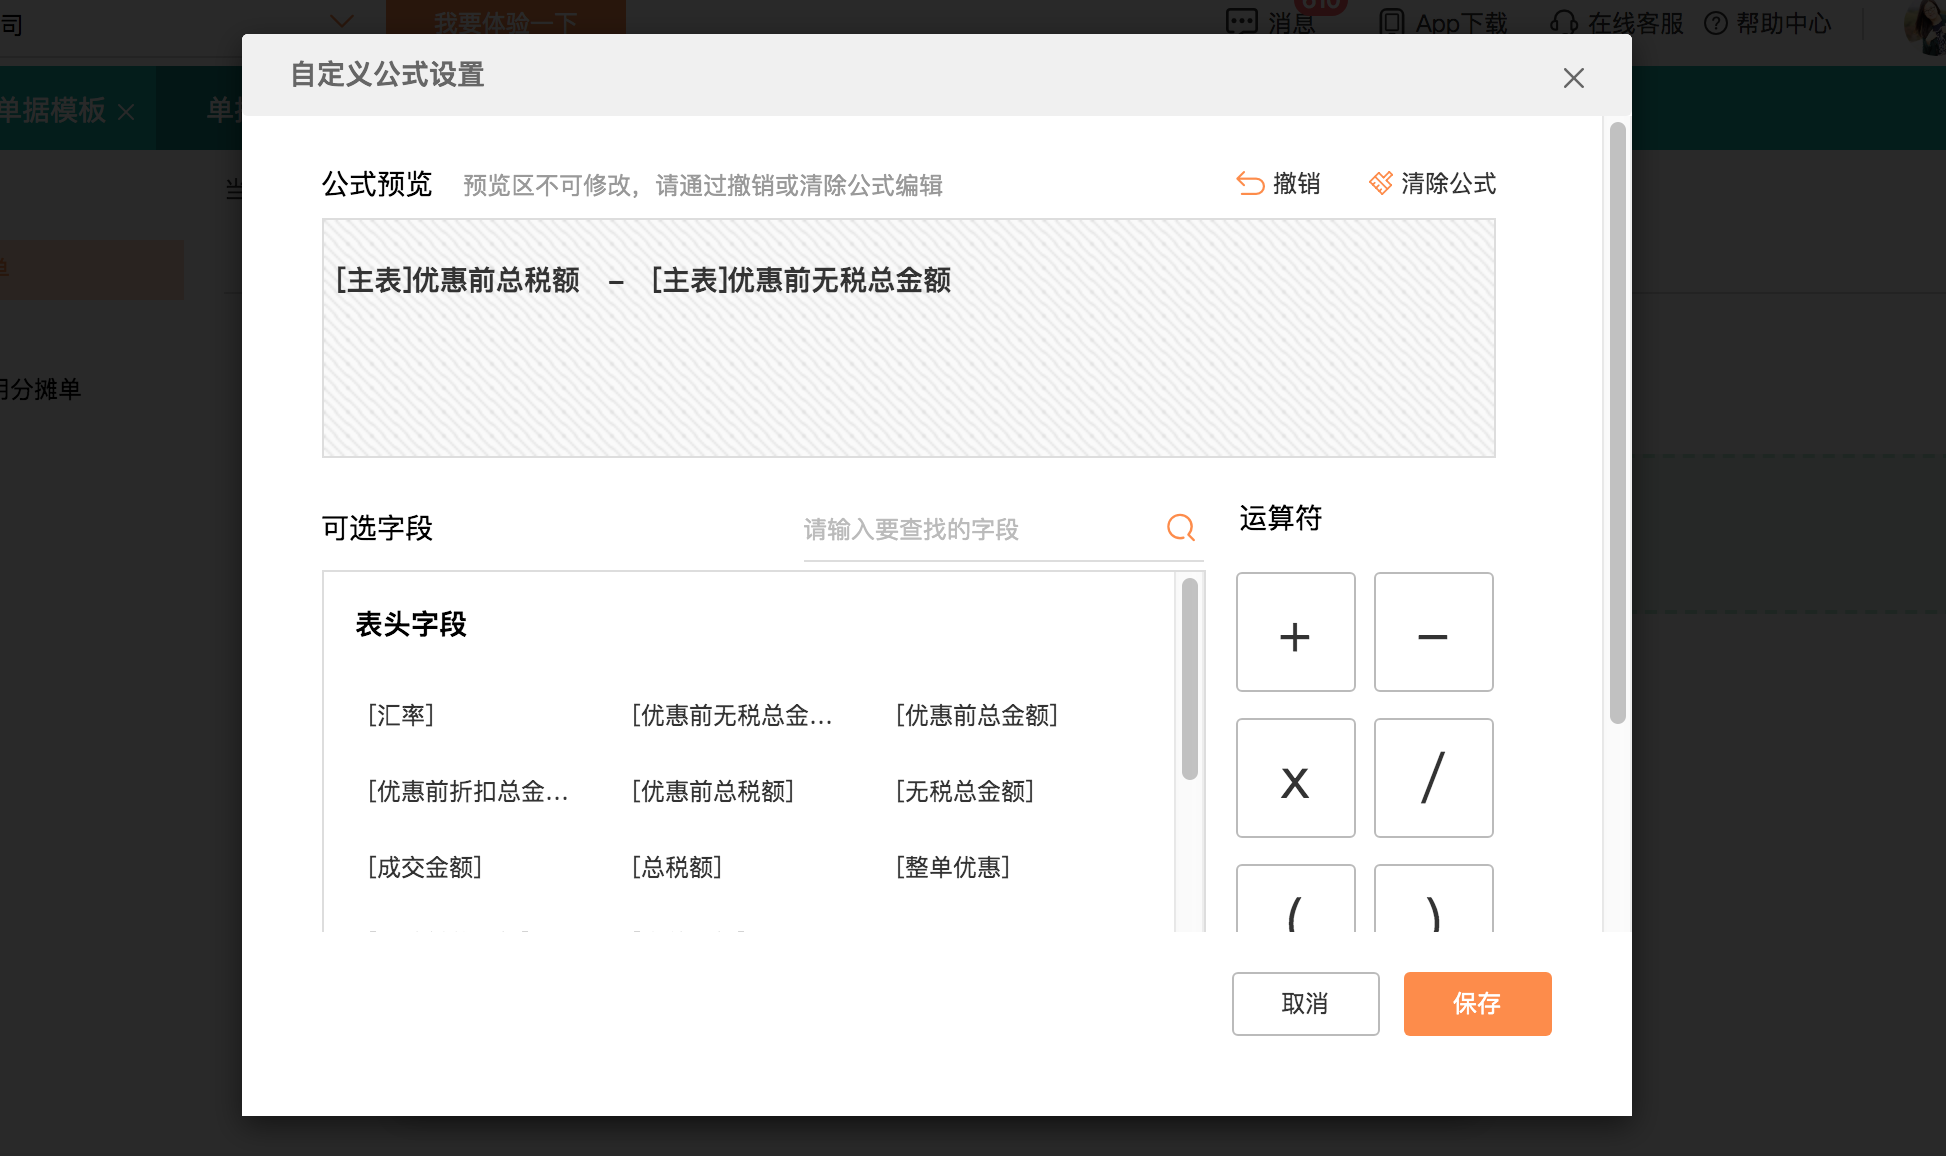This screenshot has width=1946, height=1156.
Task: Click the division operator icon
Action: [x=1433, y=776]
